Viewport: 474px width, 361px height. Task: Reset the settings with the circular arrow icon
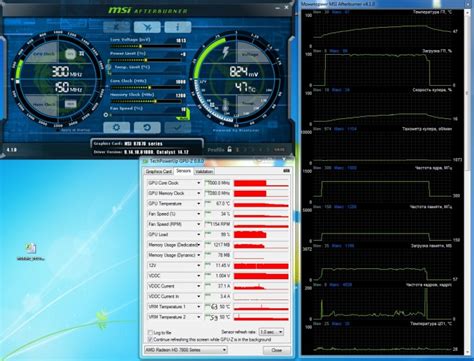(147, 127)
